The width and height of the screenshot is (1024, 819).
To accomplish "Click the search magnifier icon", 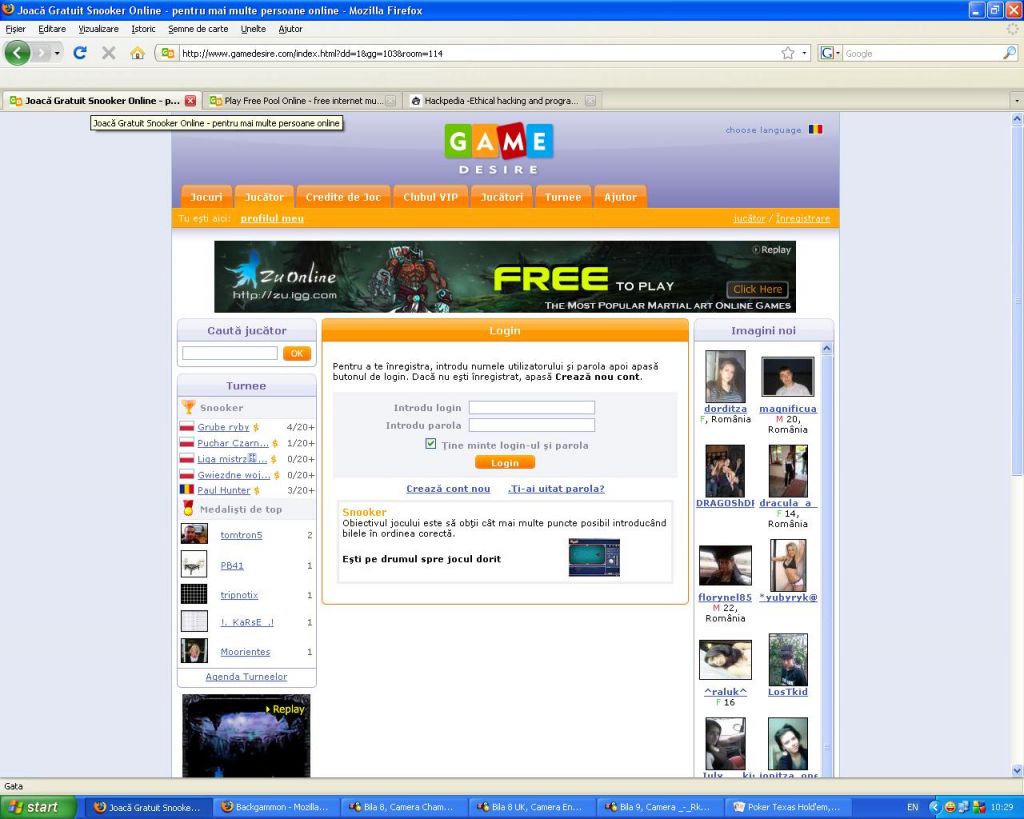I will tap(1009, 53).
